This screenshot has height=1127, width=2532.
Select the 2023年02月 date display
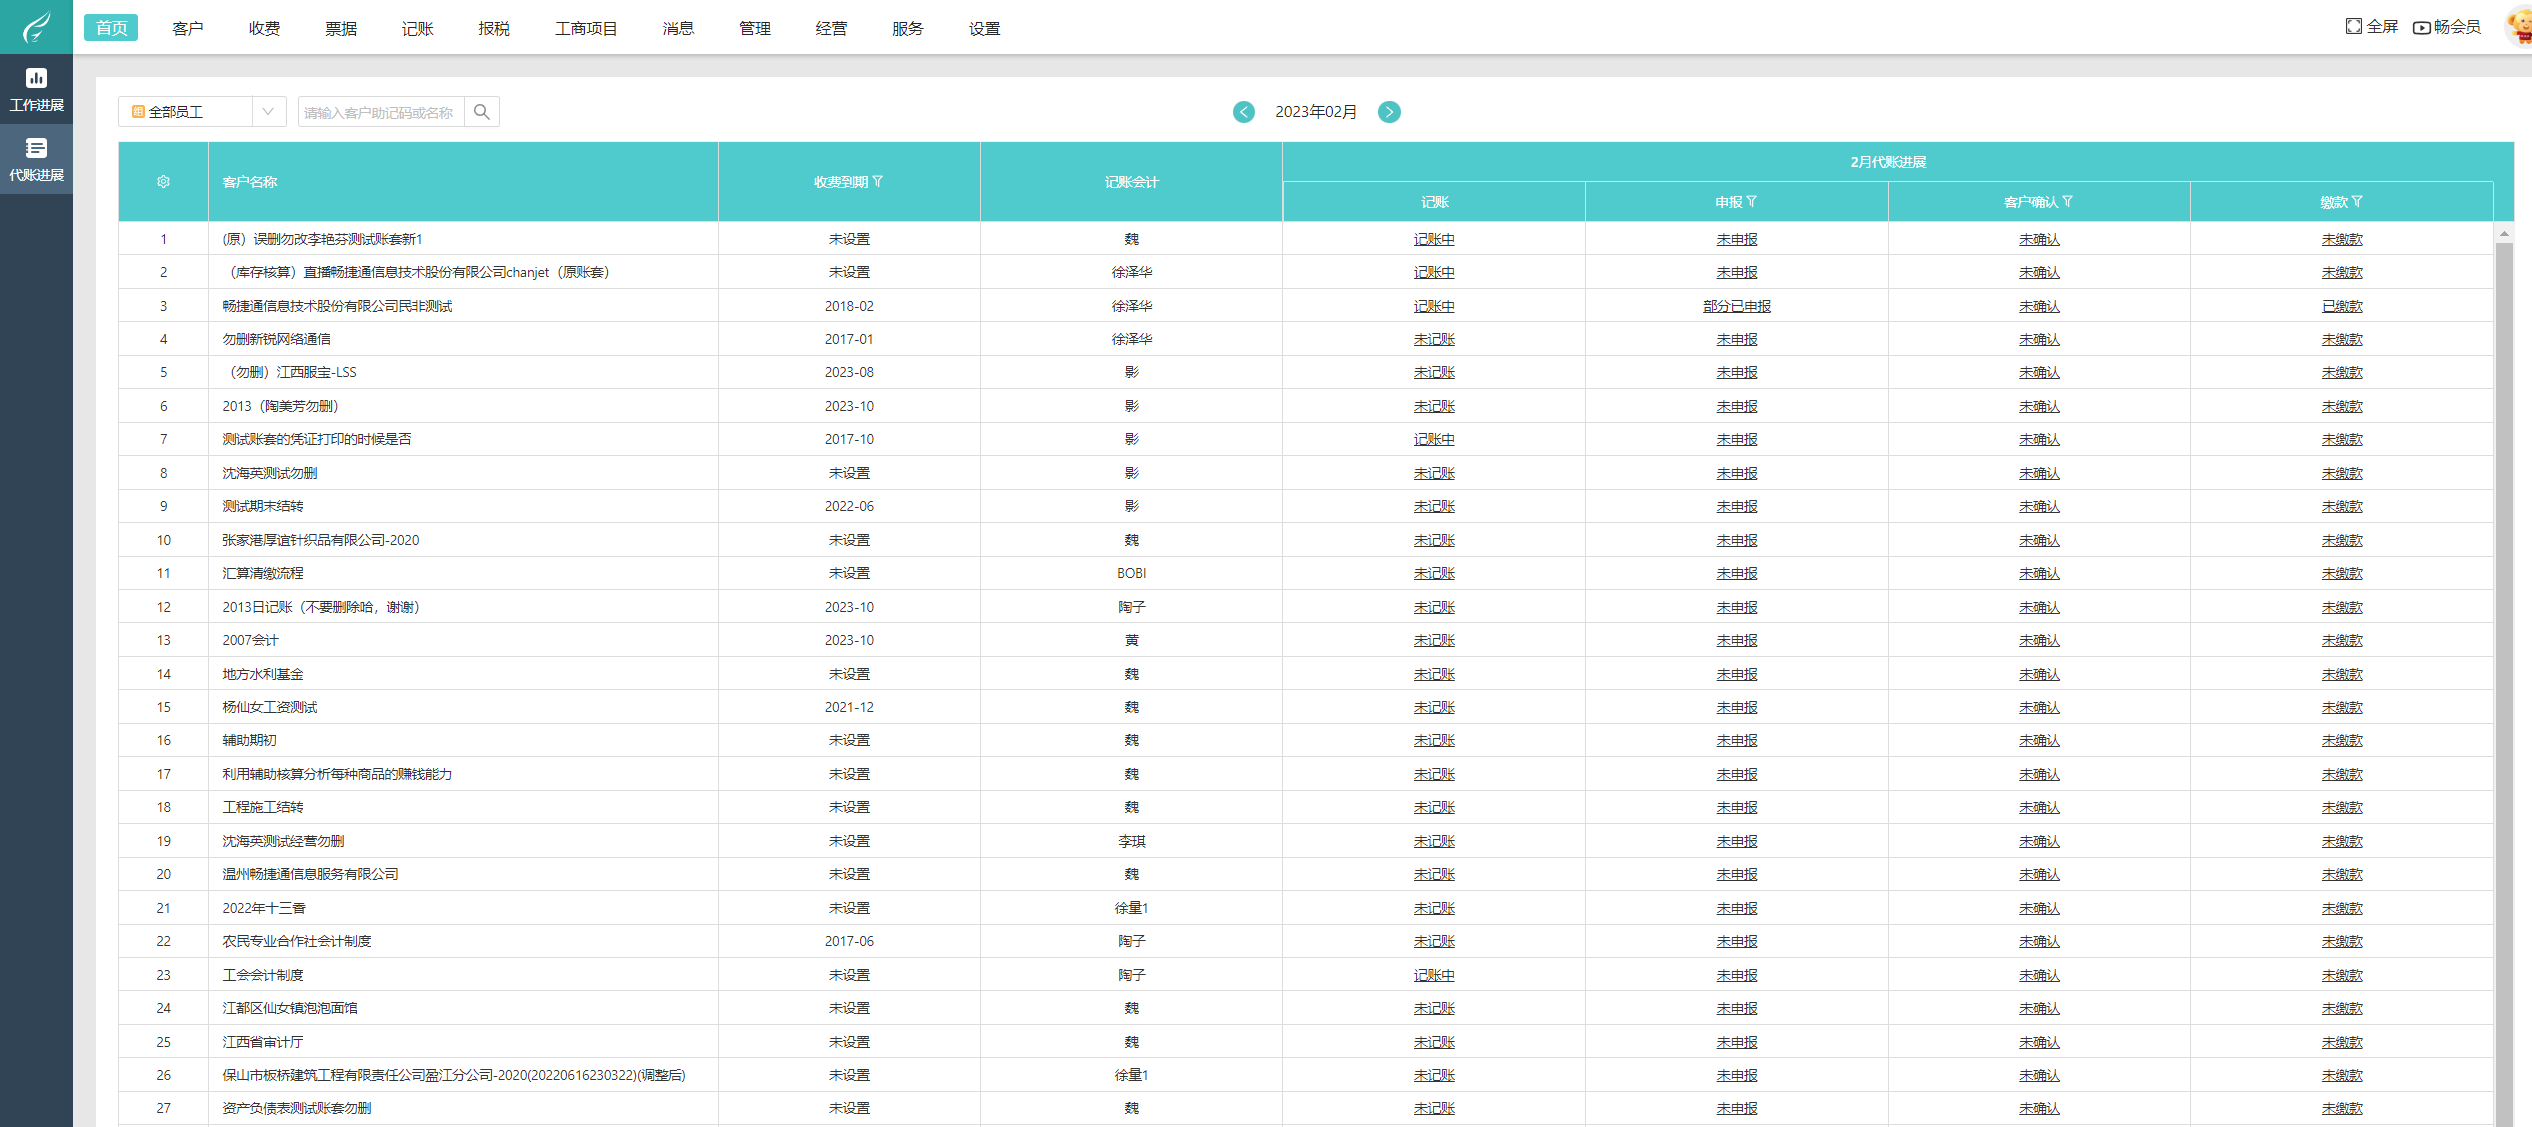[x=1313, y=111]
